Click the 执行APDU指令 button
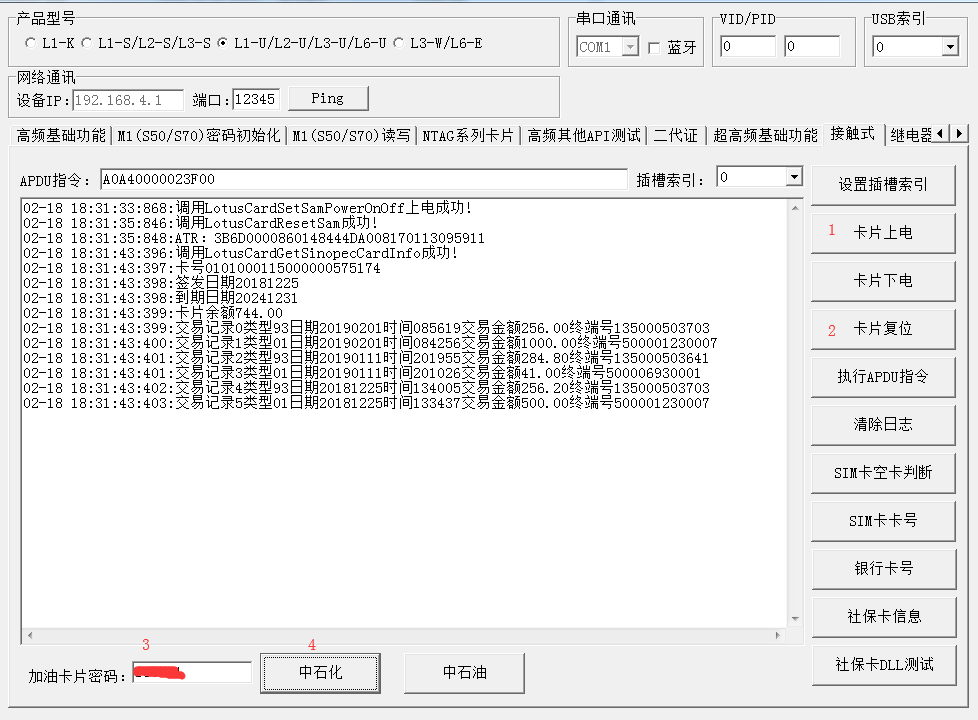The width and height of the screenshot is (978, 720). (x=883, y=377)
